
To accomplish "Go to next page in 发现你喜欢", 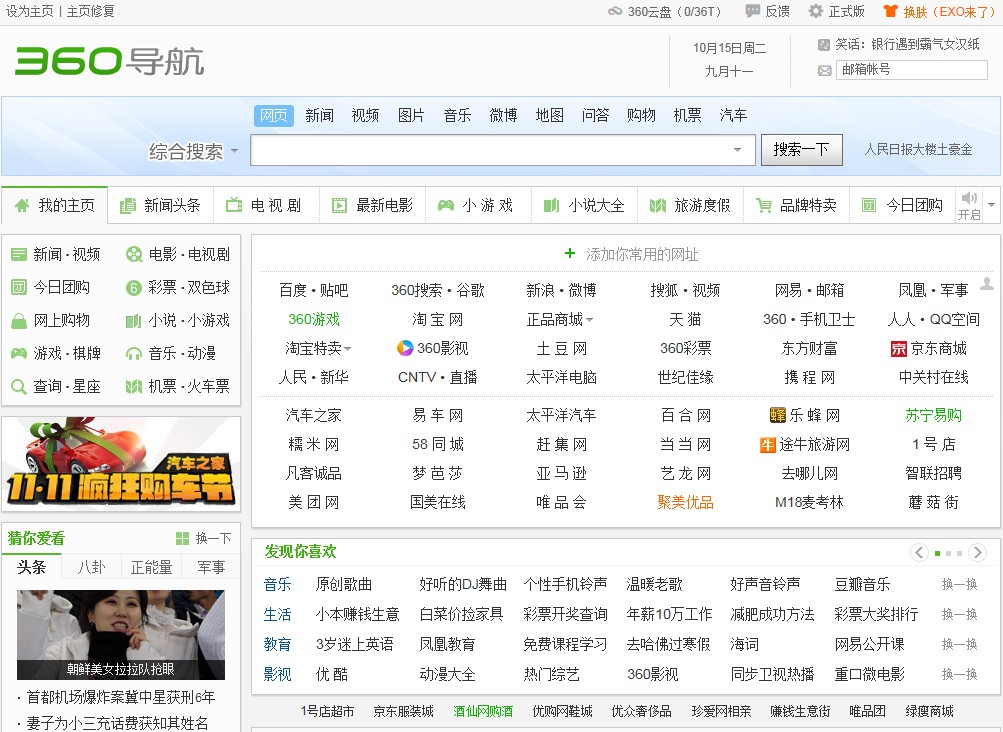I will (978, 553).
